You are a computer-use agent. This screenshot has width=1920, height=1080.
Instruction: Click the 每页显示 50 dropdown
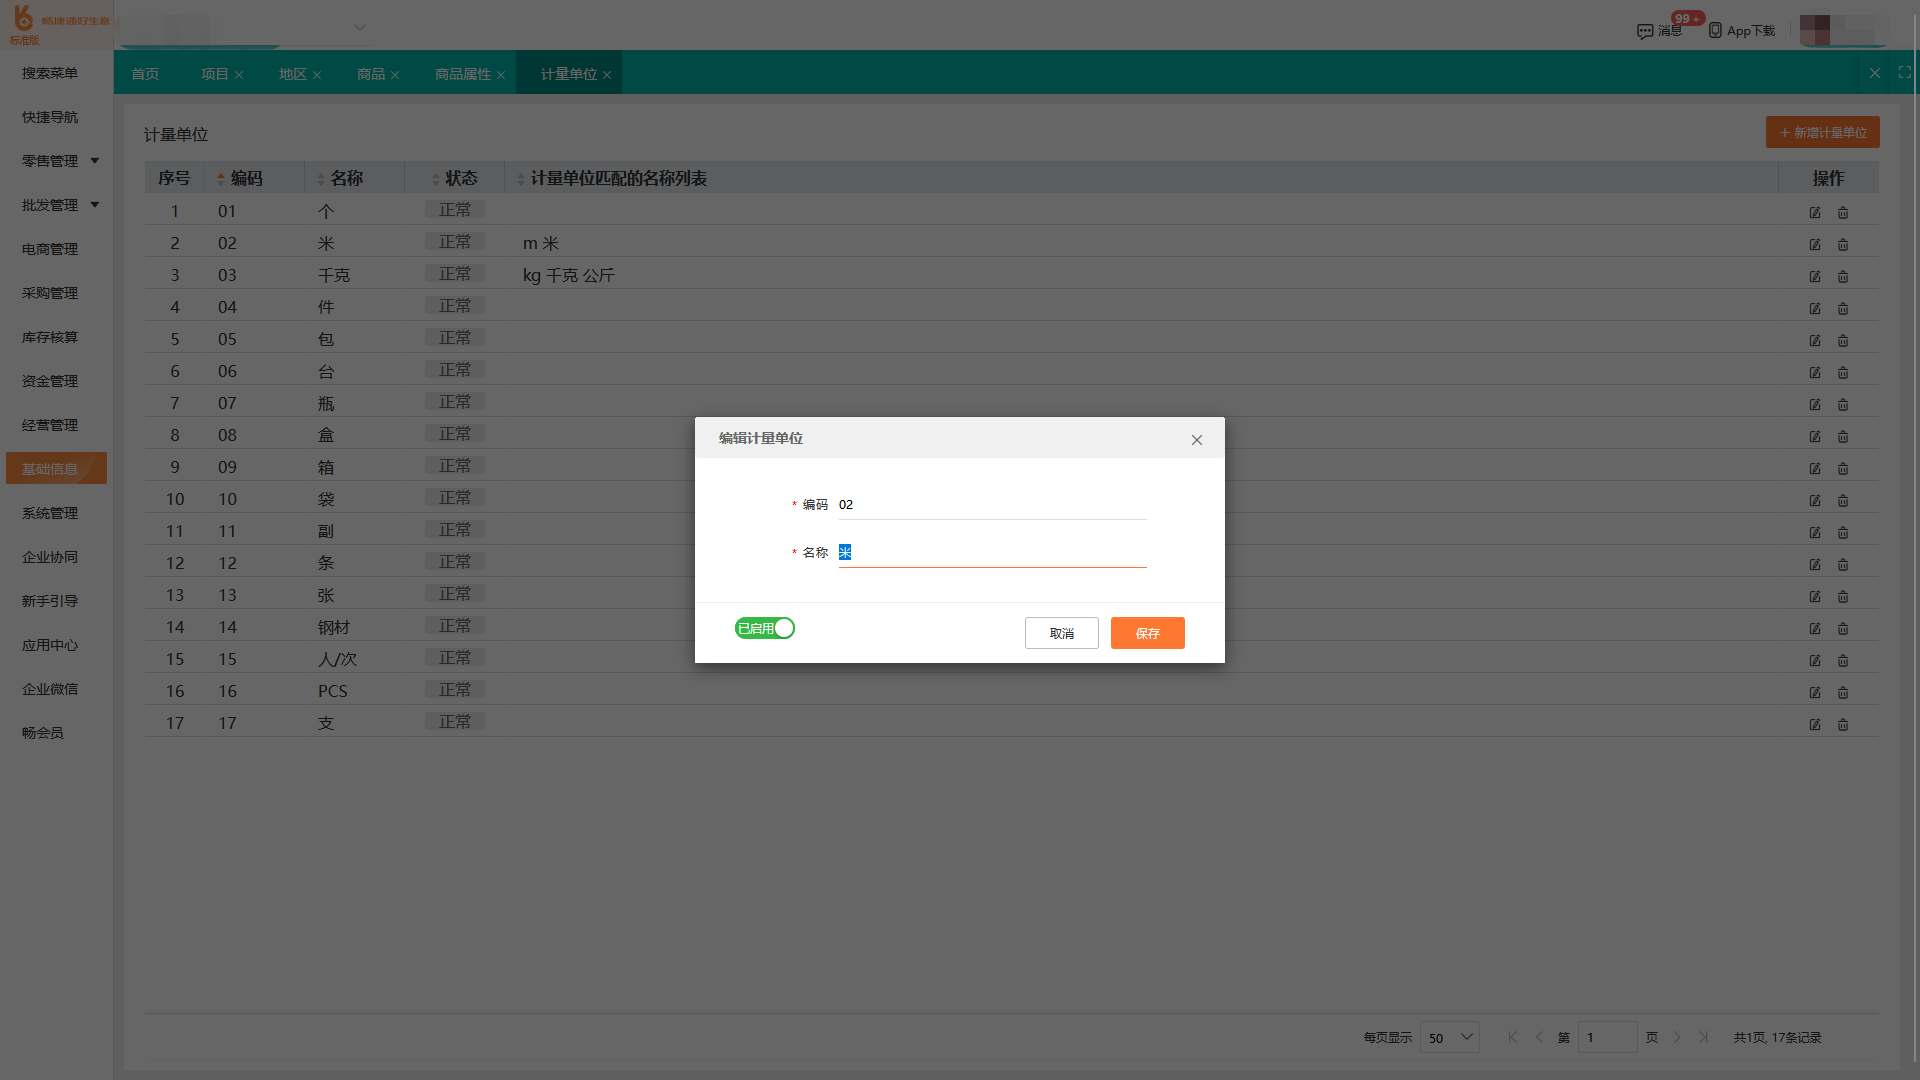click(1449, 1036)
